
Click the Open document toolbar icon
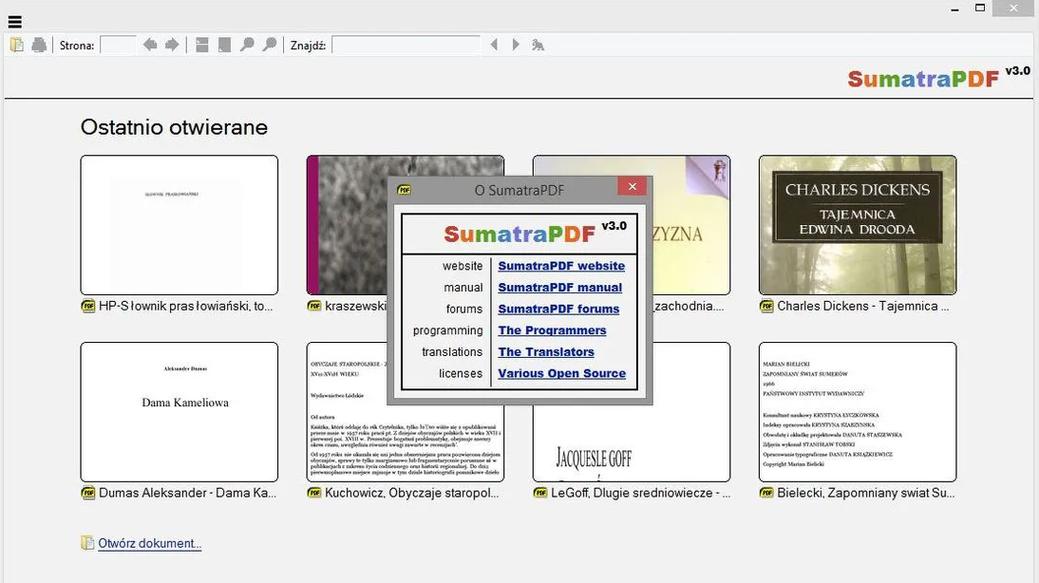click(17, 45)
